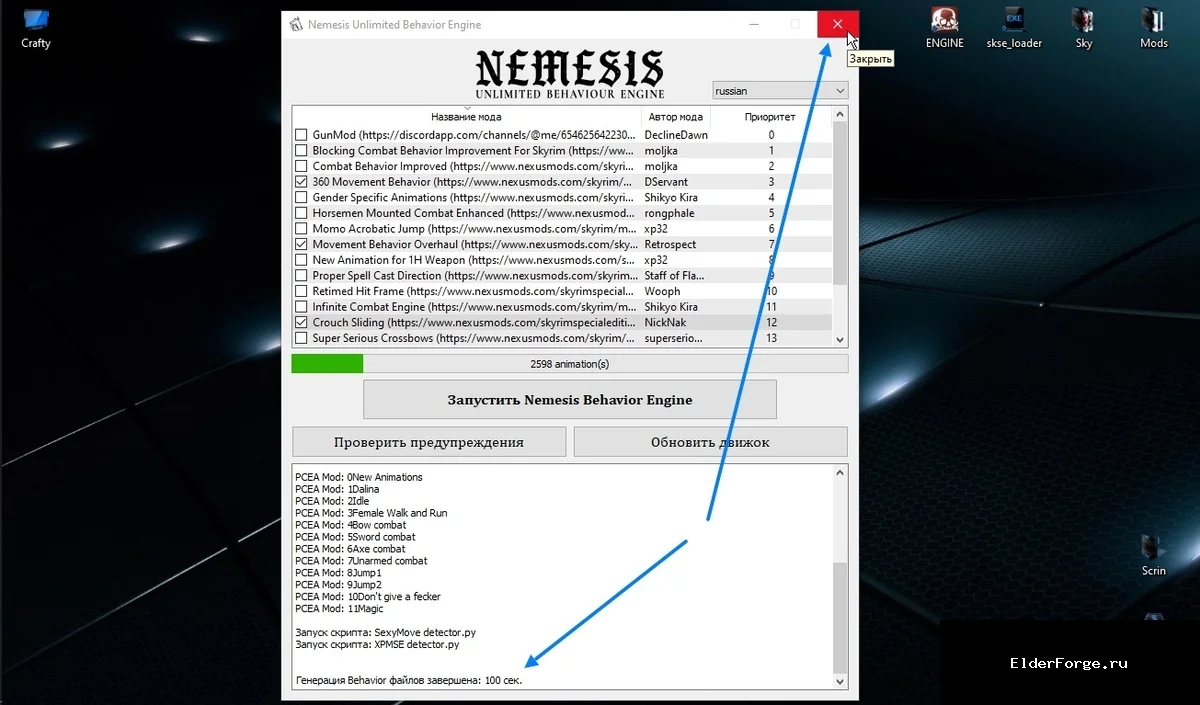Tick the Combat Behavior Improved checkbox

[302, 166]
